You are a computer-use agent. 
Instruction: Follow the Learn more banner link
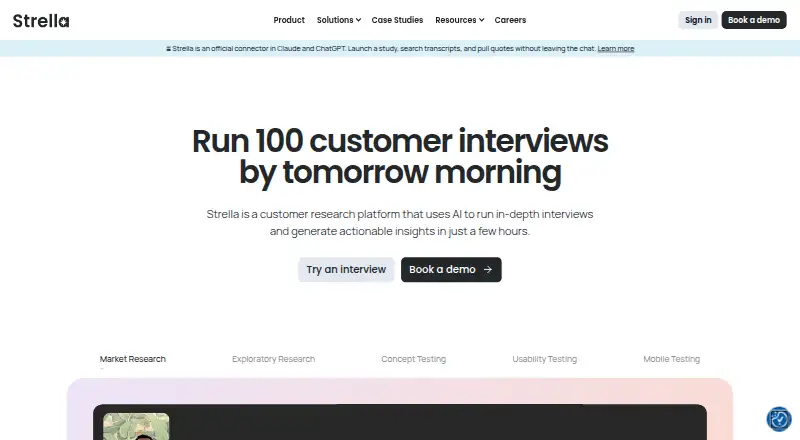[x=615, y=48]
